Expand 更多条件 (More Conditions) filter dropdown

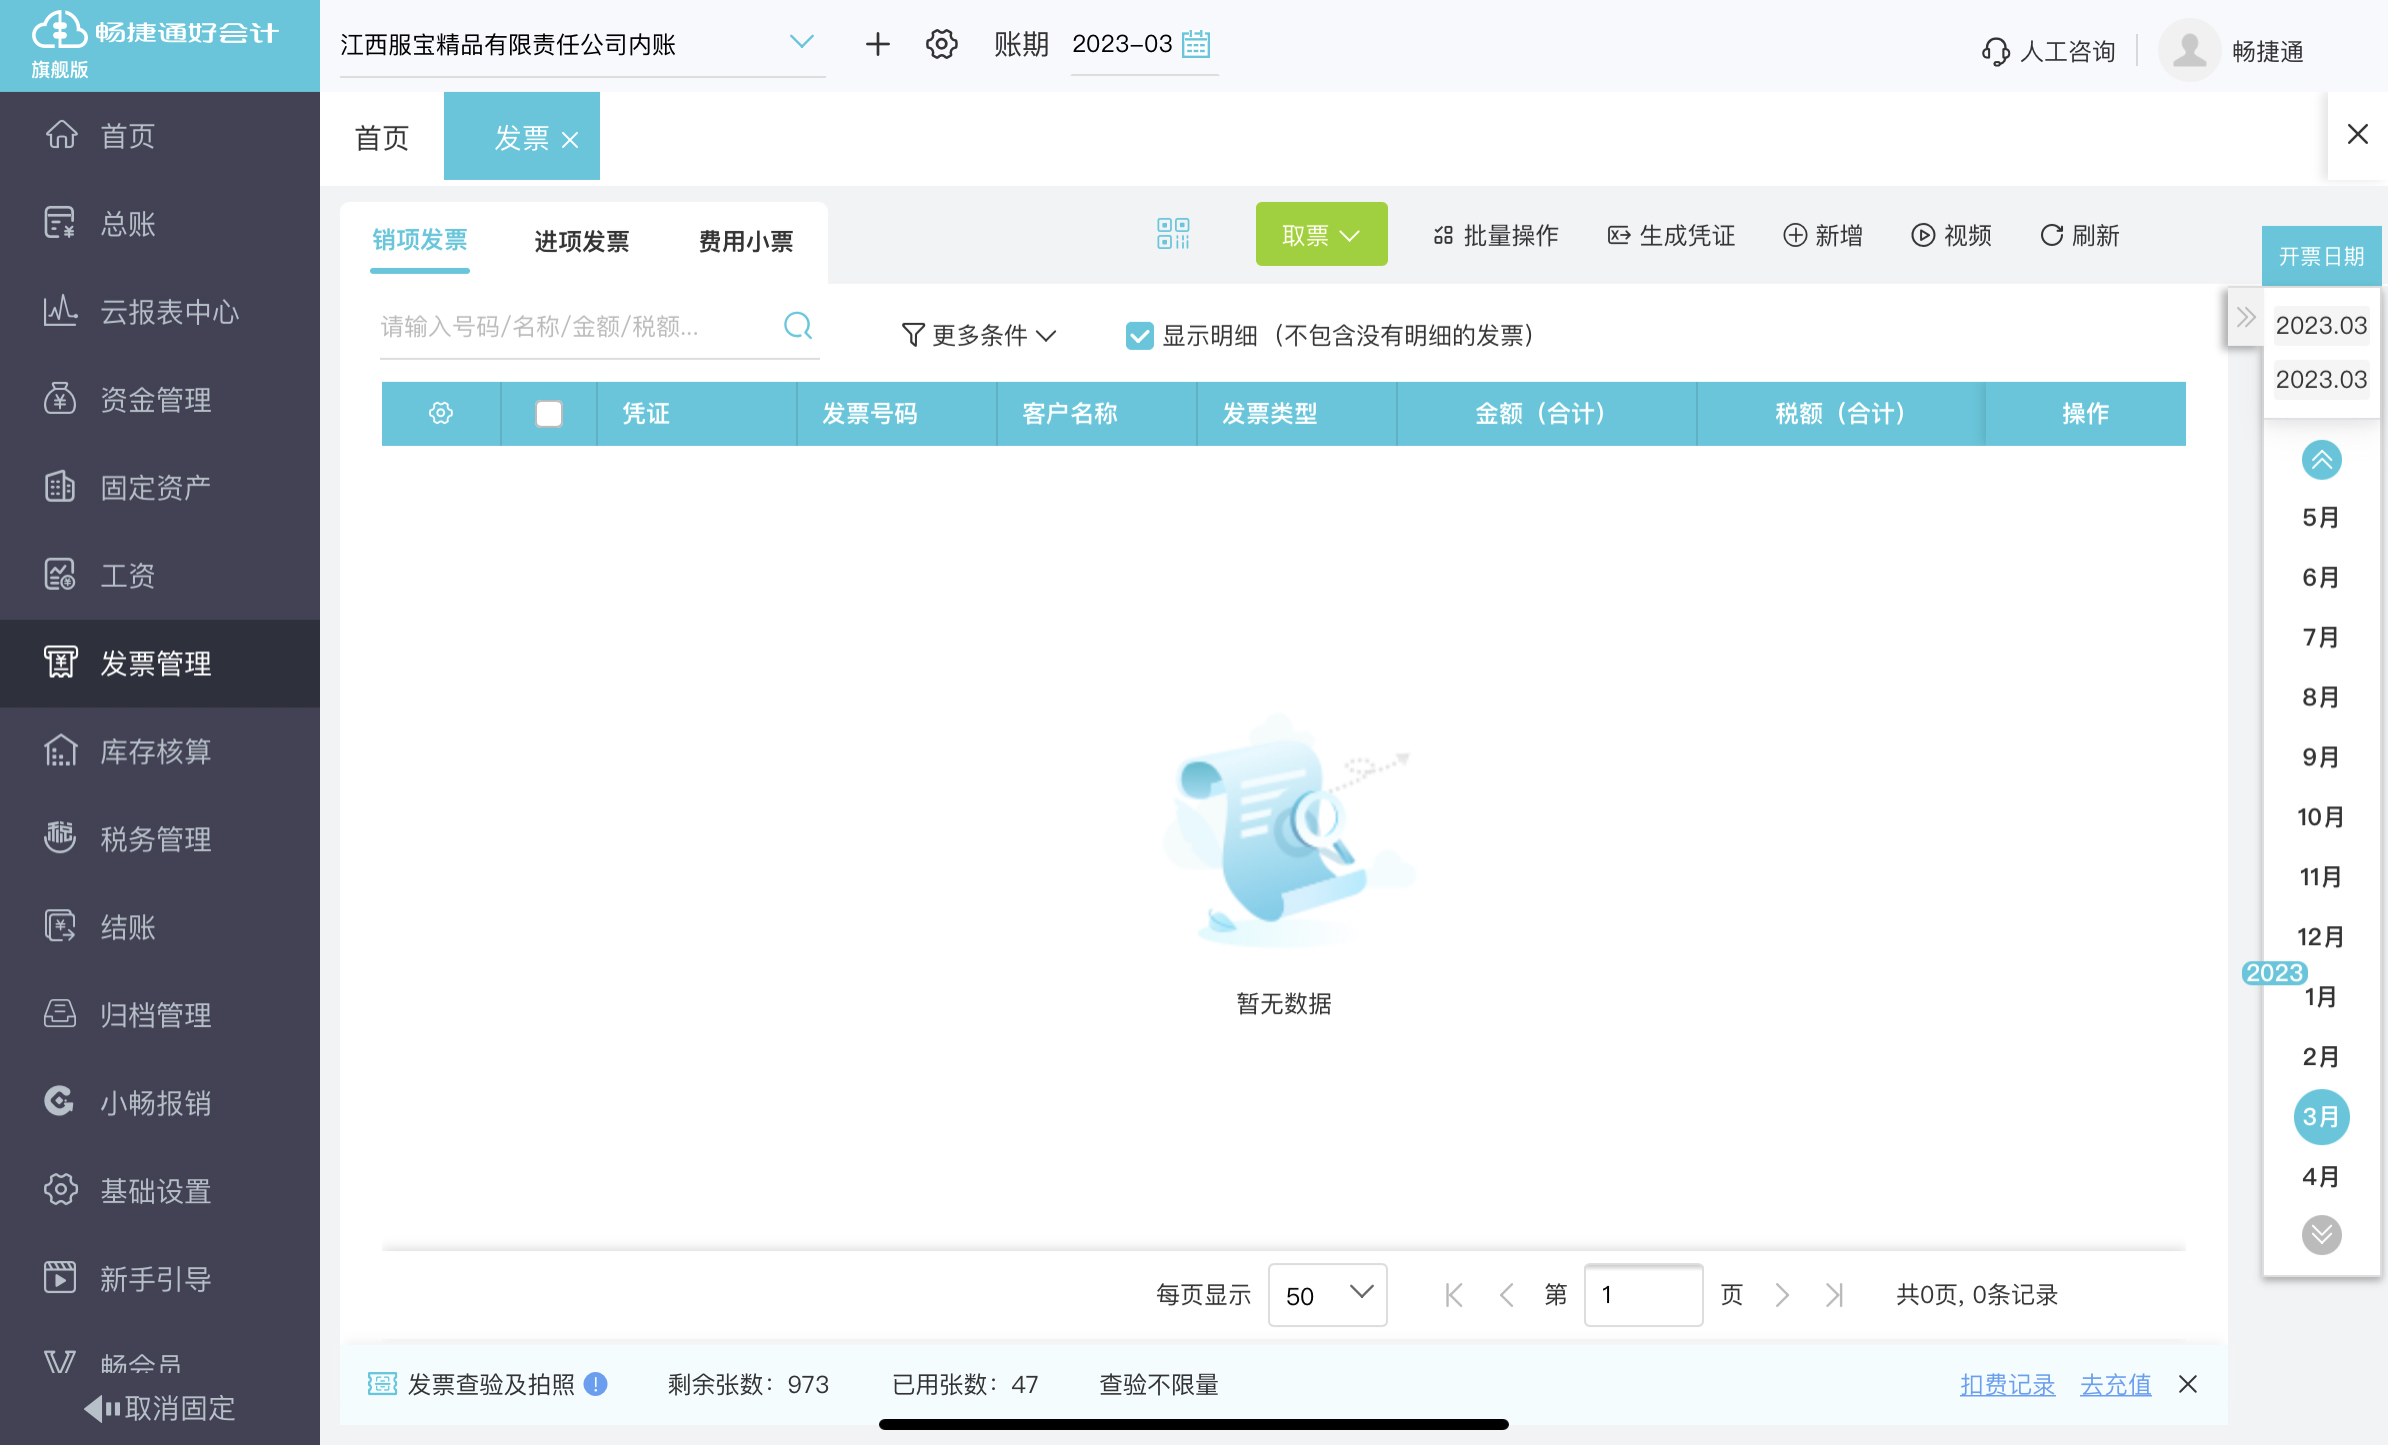[x=981, y=334]
